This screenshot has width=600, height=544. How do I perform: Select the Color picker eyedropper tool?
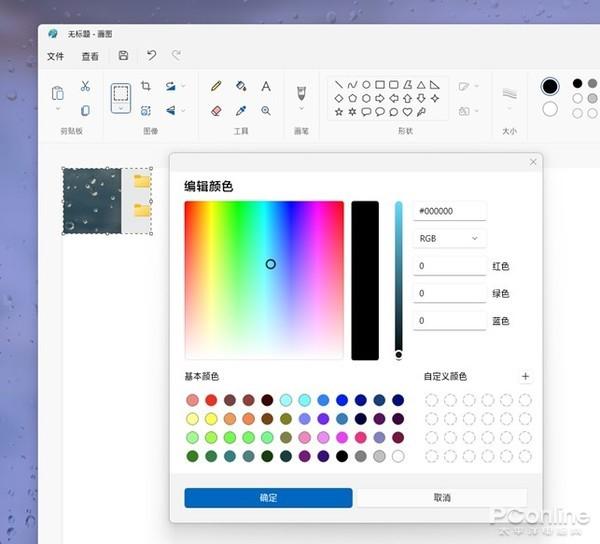point(241,110)
